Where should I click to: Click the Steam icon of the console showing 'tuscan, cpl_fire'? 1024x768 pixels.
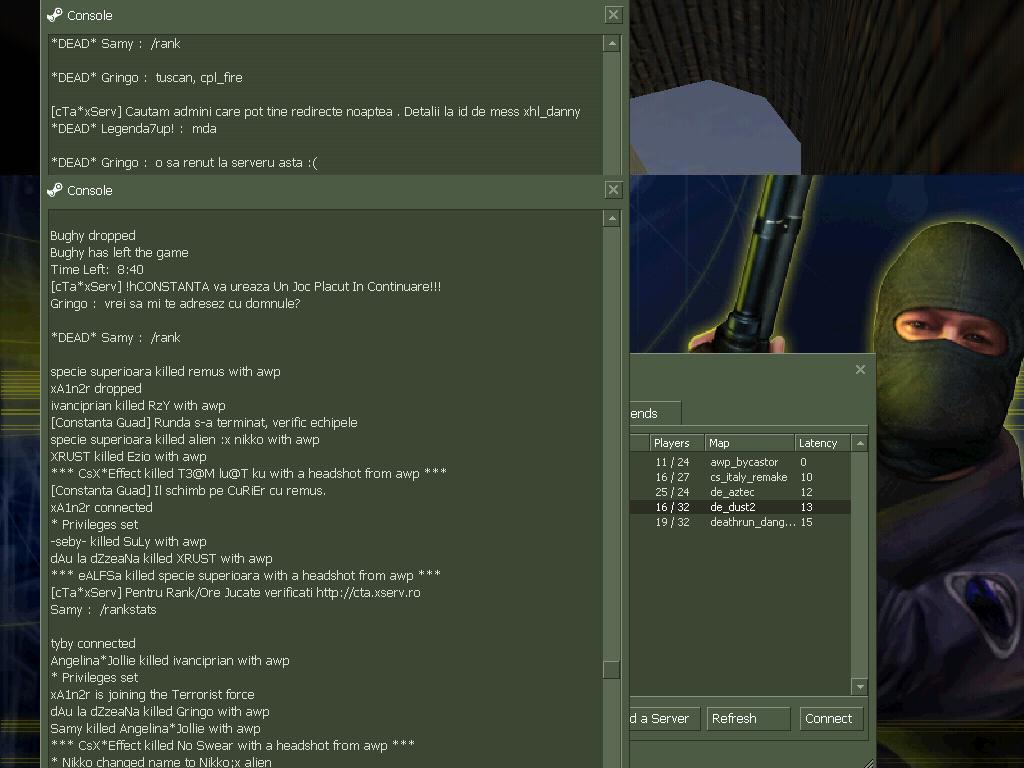tap(55, 15)
